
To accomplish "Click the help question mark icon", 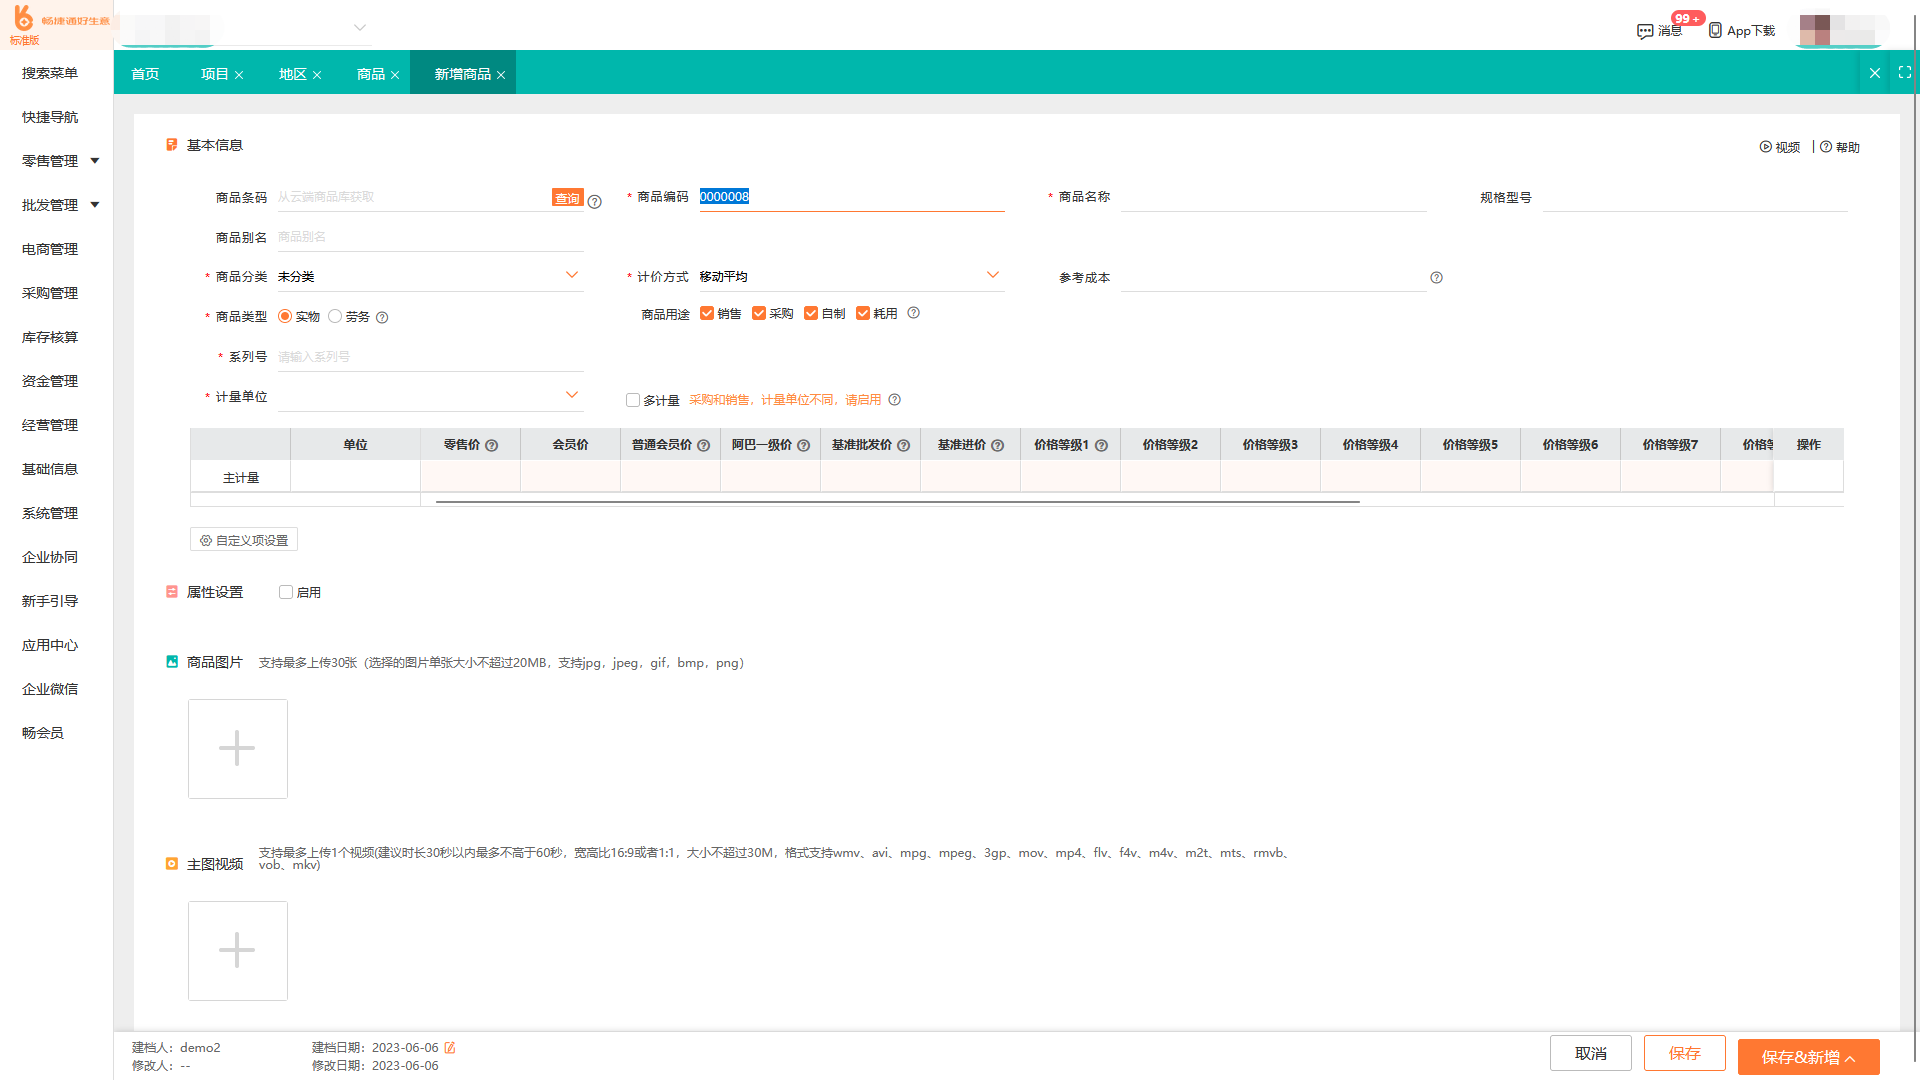I will point(1825,146).
